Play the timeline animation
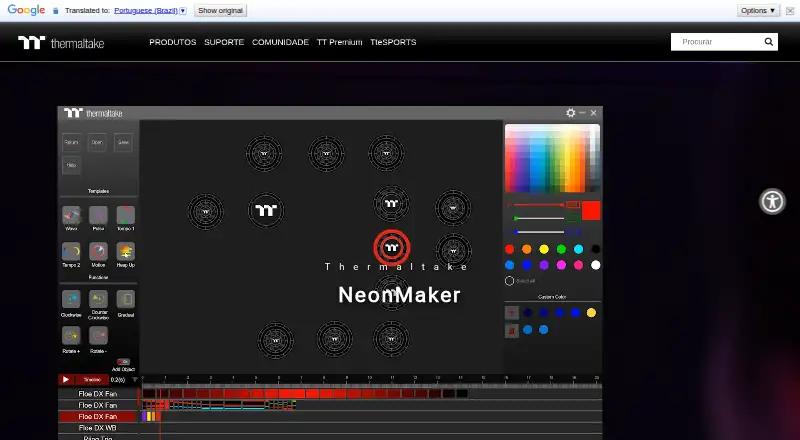Viewport: 800px width, 440px height. pyautogui.click(x=66, y=379)
